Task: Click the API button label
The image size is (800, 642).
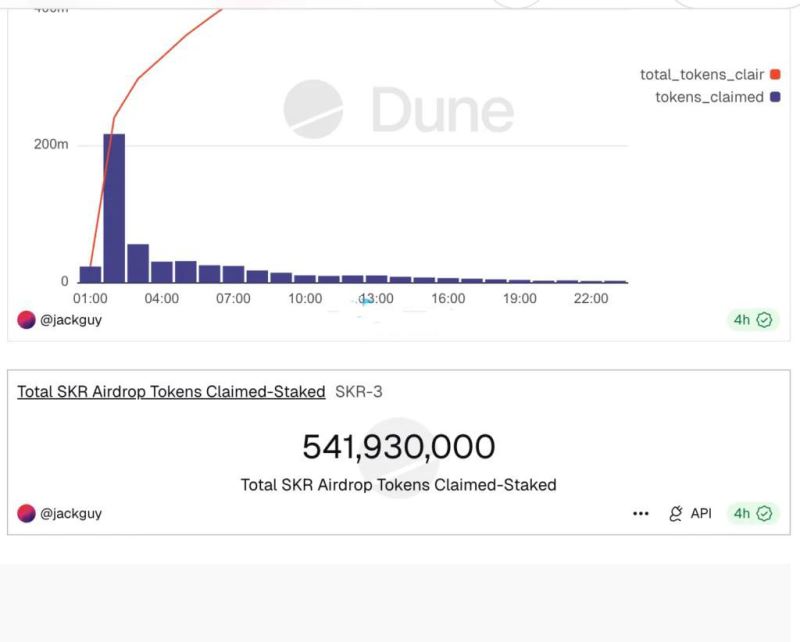Action: [701, 513]
